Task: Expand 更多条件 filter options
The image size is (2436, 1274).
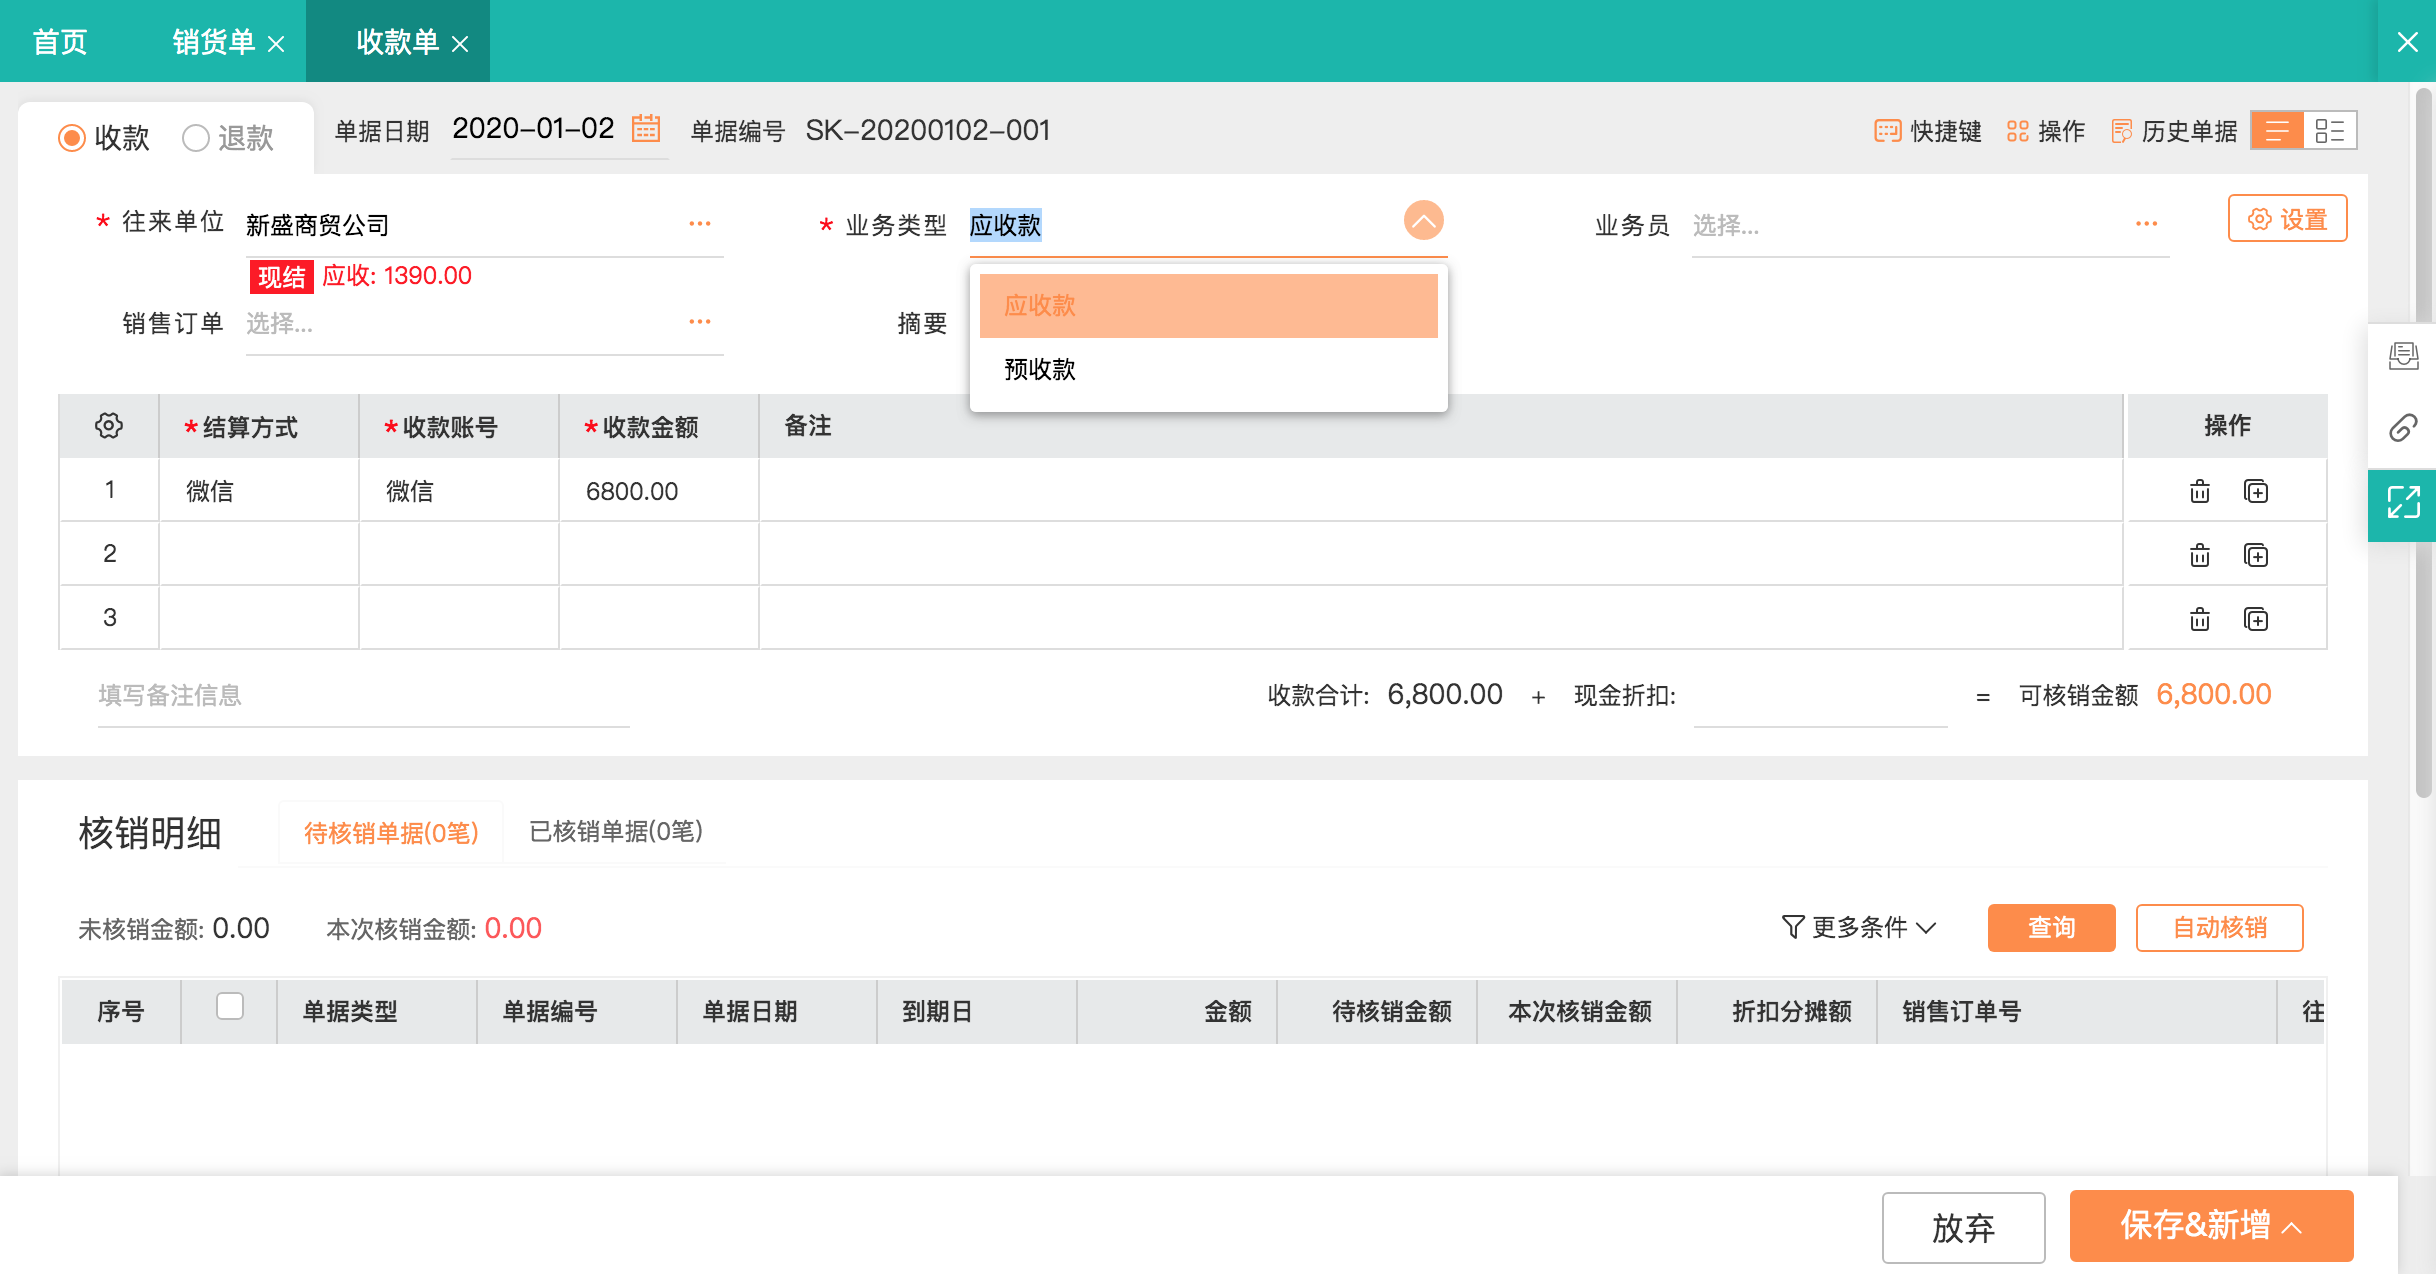Action: [1861, 928]
